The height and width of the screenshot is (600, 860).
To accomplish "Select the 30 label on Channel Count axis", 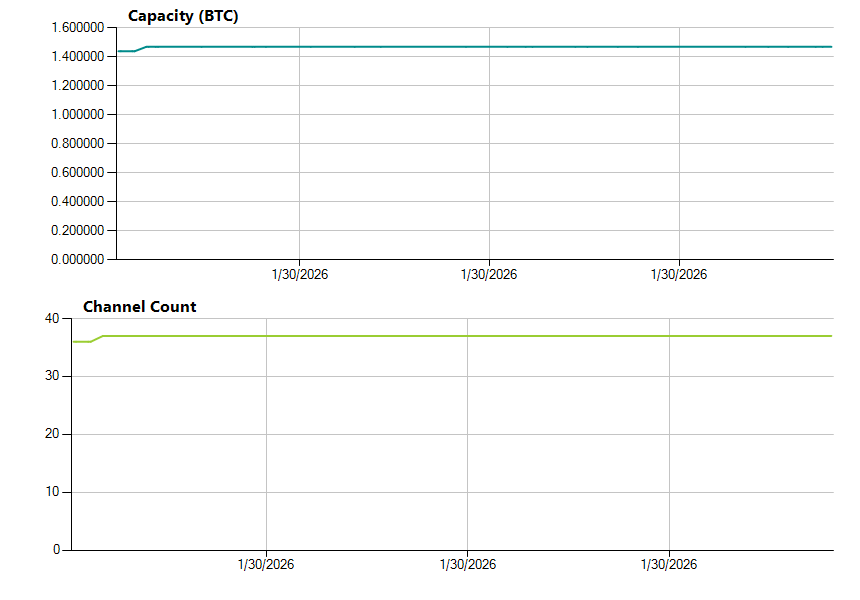I will point(53,377).
